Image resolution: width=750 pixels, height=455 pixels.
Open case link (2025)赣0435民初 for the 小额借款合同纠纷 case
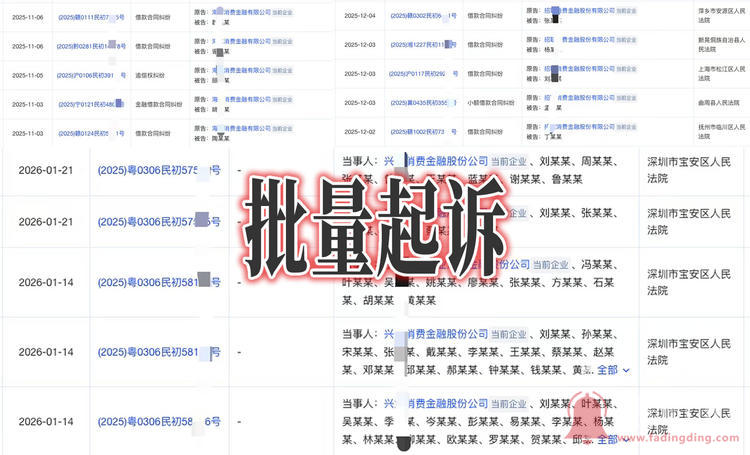point(422,104)
